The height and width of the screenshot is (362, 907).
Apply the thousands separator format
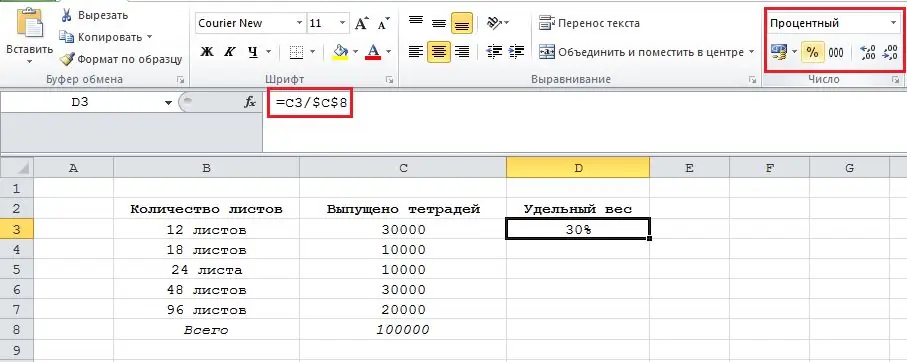[x=836, y=53]
